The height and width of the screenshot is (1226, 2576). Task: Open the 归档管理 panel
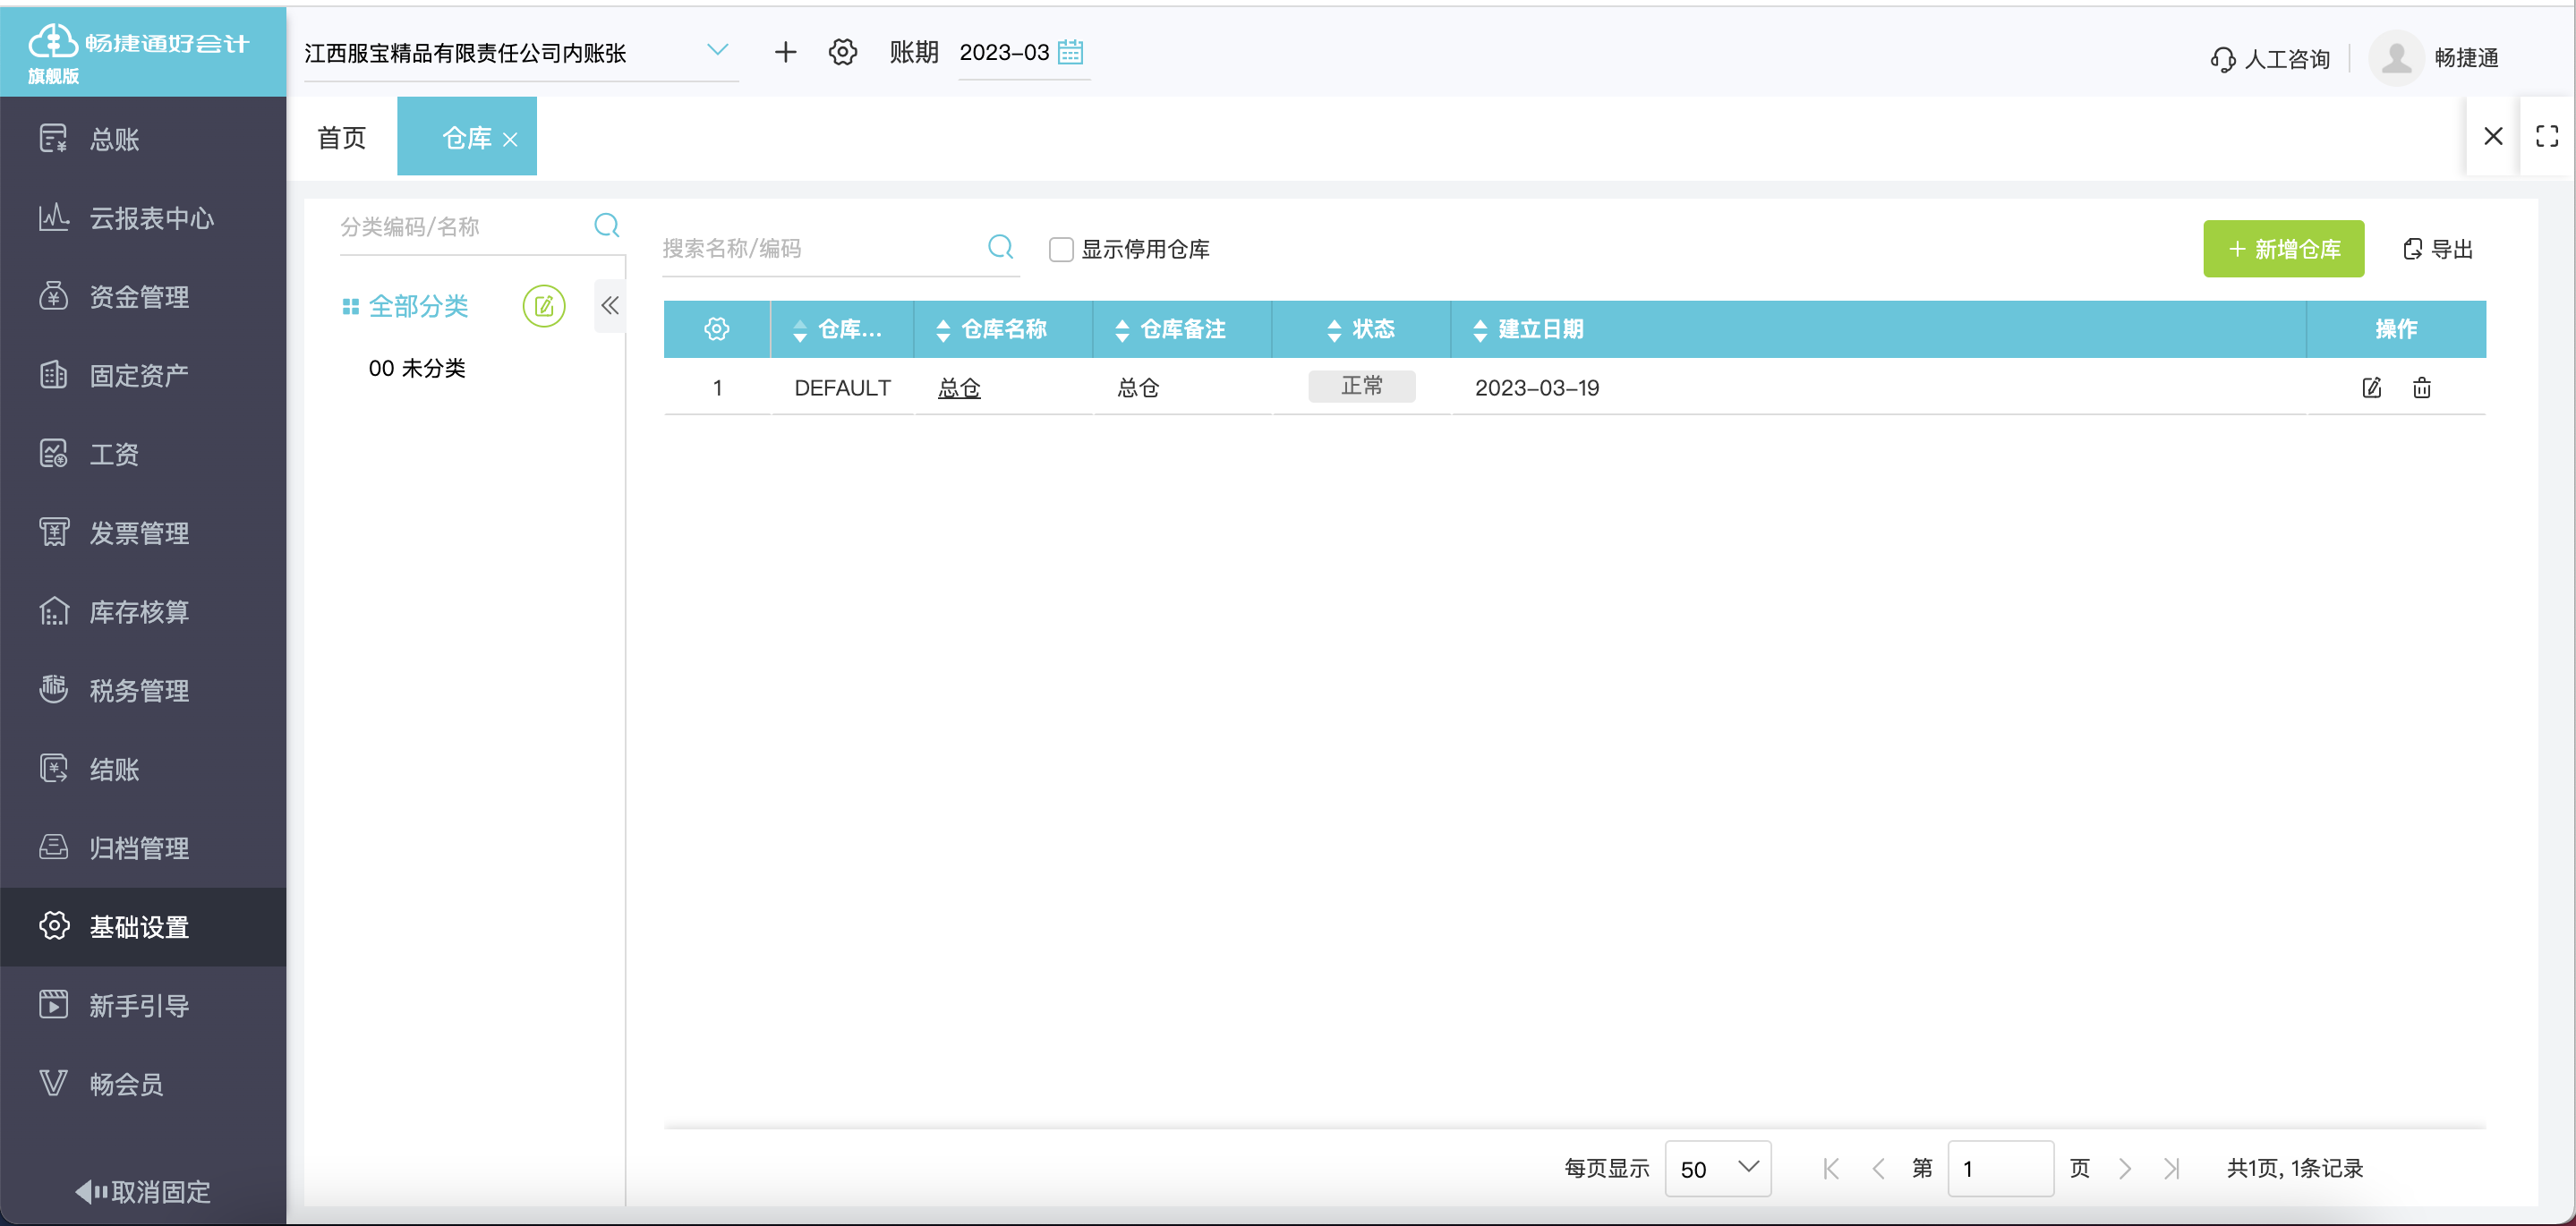143,847
